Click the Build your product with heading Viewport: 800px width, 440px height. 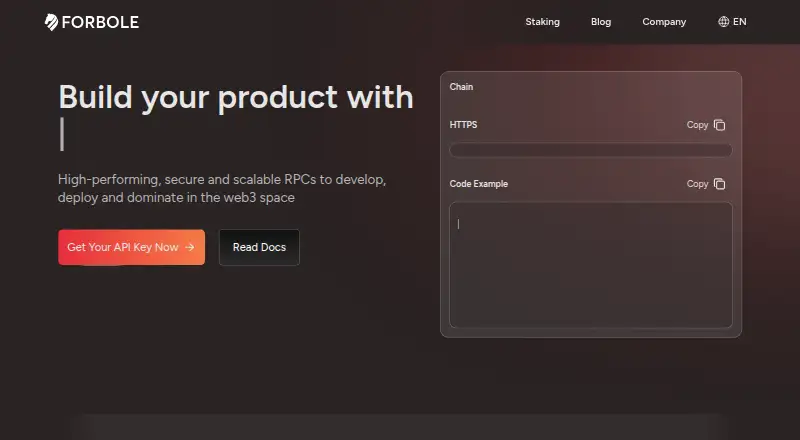pos(236,97)
